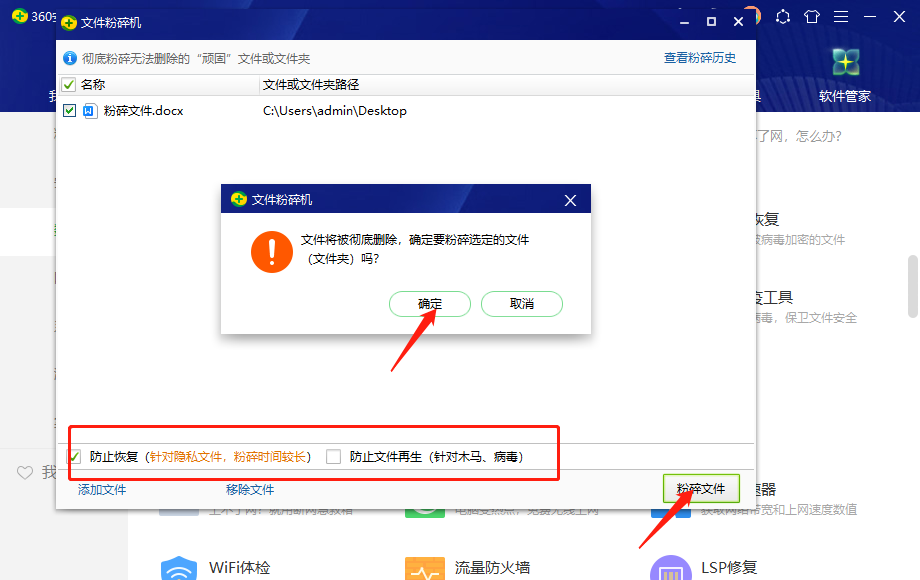Click the 粉碎文件.docx document icon
Image resolution: width=920 pixels, height=580 pixels.
(x=89, y=111)
